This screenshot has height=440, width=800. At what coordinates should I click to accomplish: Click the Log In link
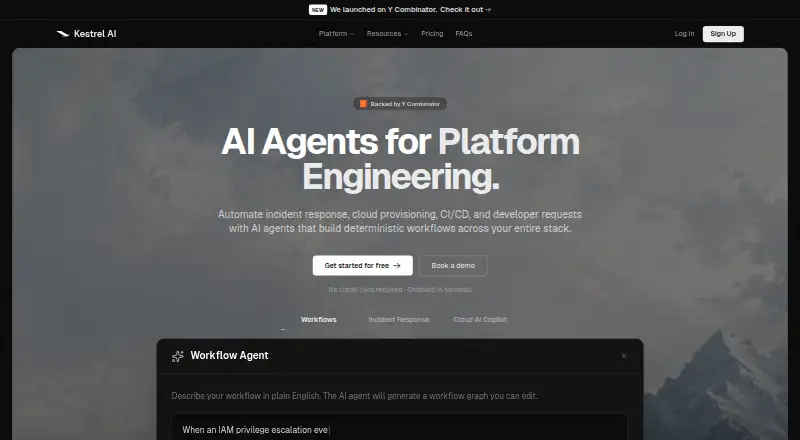(684, 34)
